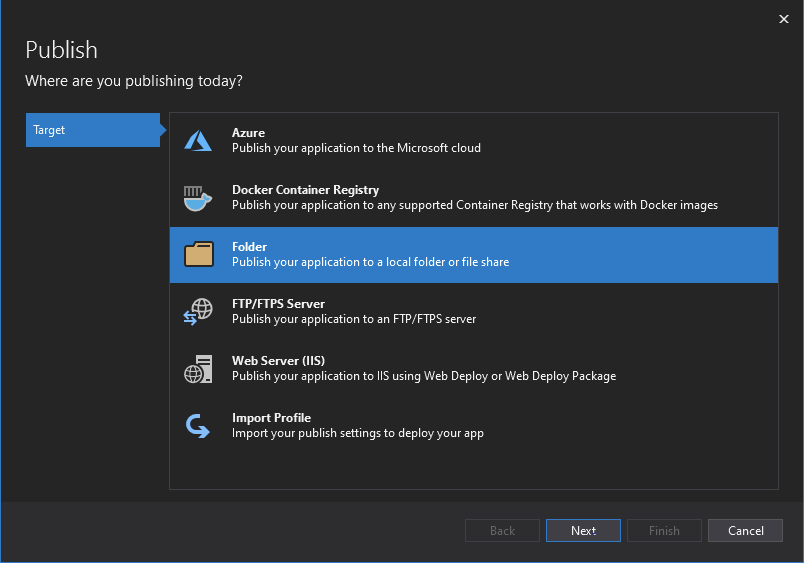Click the Azure cloud logo icon
Viewport: 804px width, 563px height.
(x=198, y=141)
